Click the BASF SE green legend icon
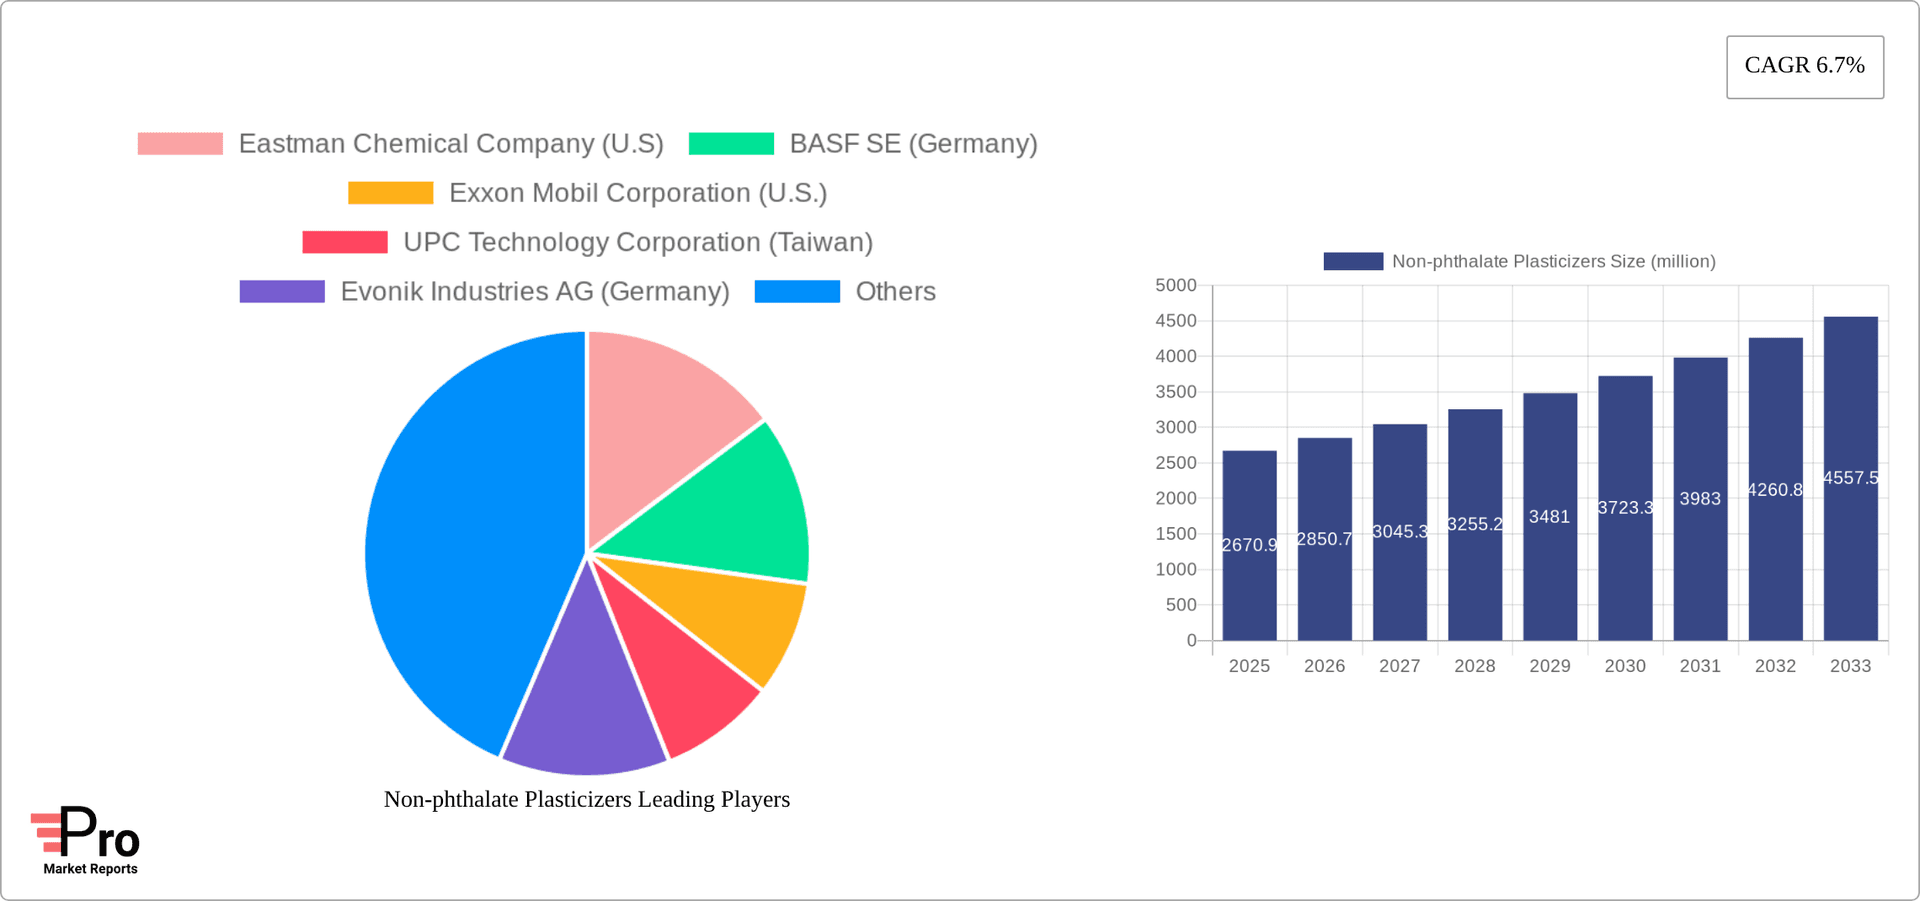This screenshot has width=1920, height=901. pyautogui.click(x=731, y=143)
